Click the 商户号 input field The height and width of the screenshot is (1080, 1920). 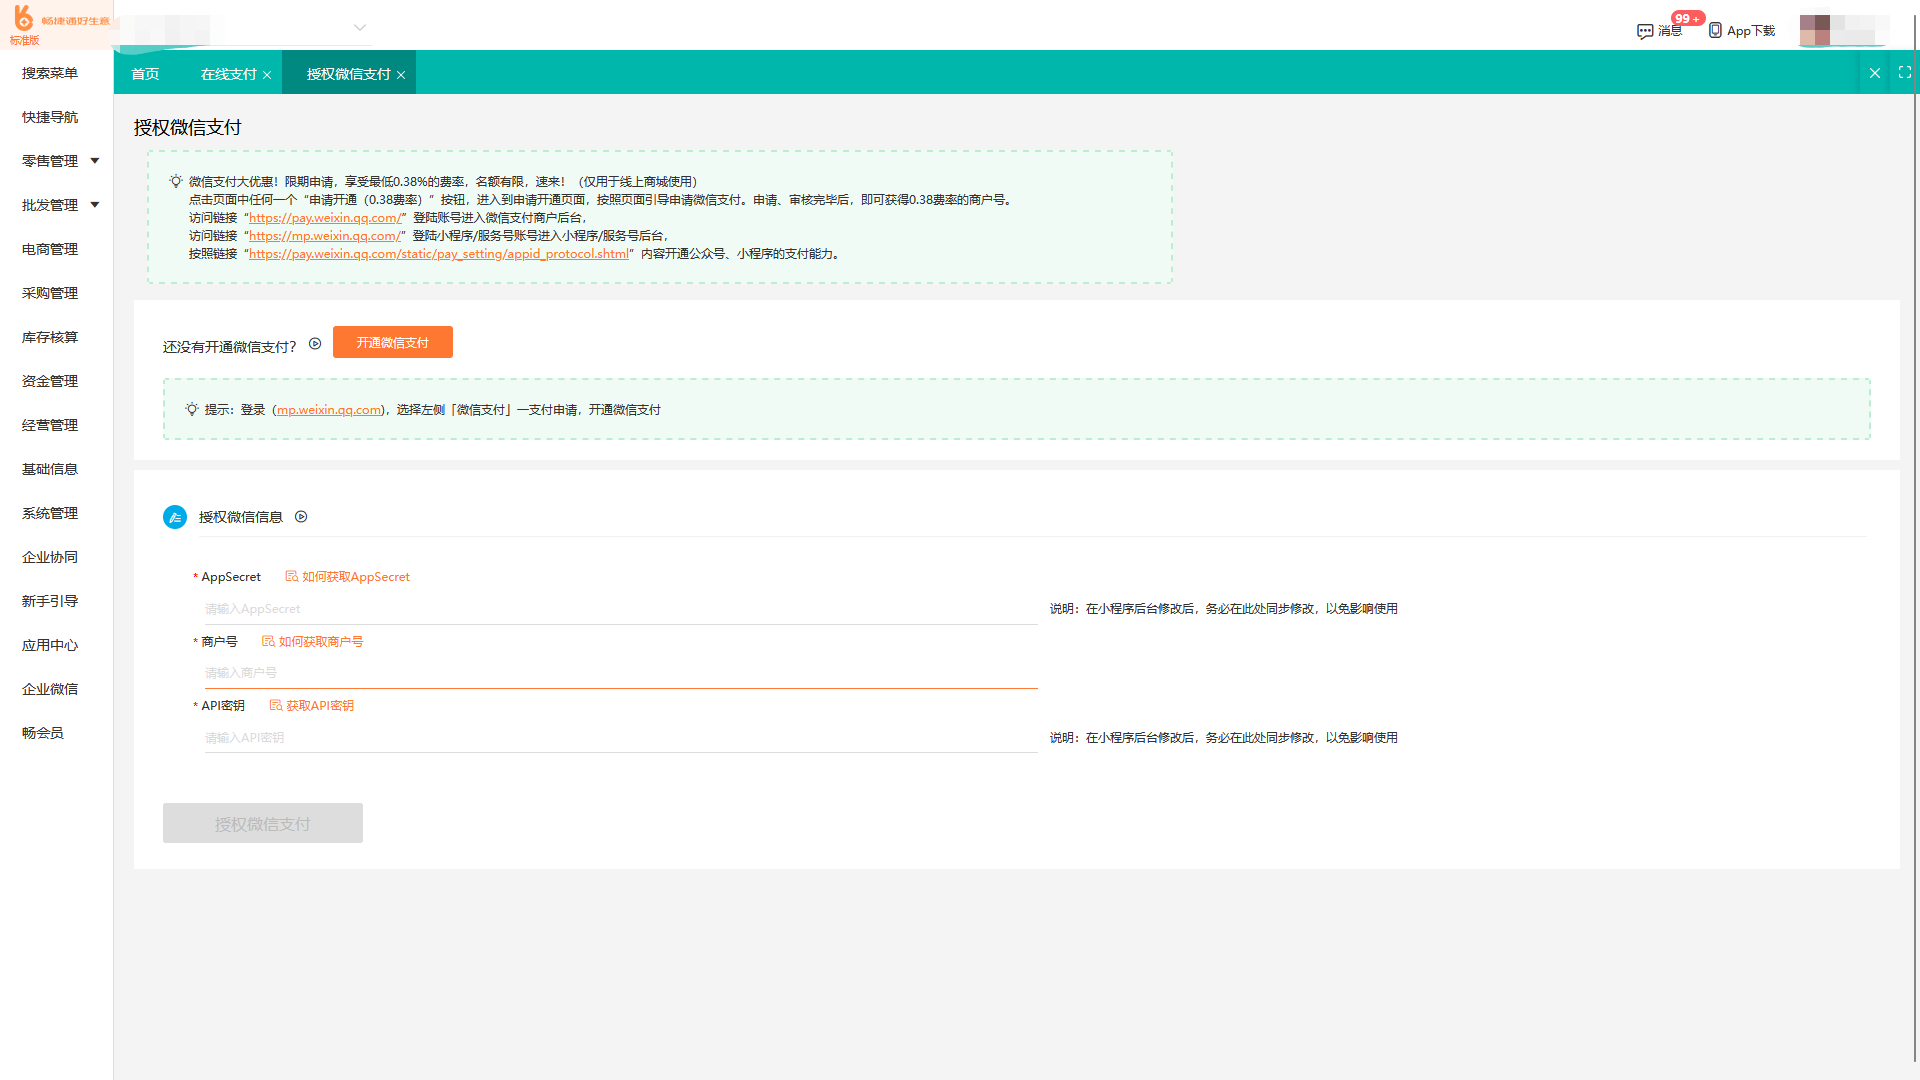tap(617, 673)
